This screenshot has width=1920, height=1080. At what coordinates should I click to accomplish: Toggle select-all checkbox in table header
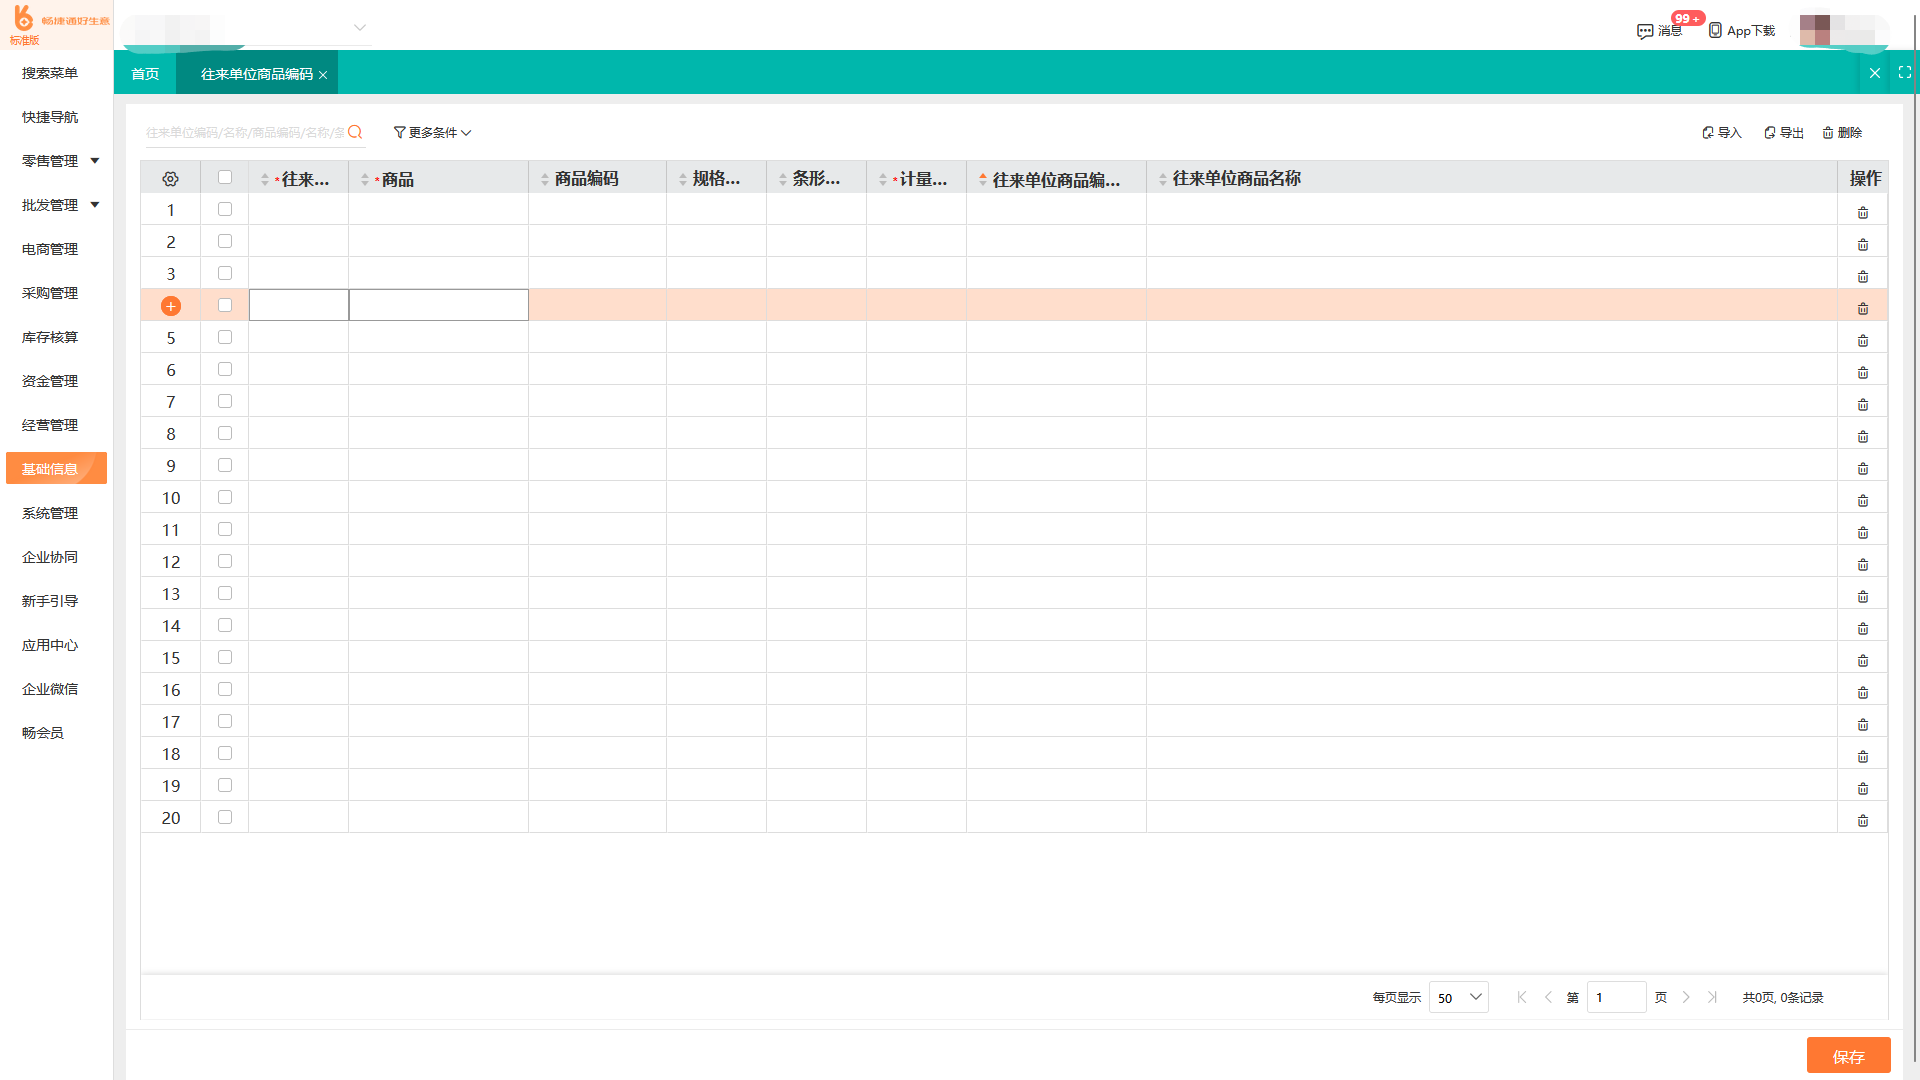(x=224, y=177)
